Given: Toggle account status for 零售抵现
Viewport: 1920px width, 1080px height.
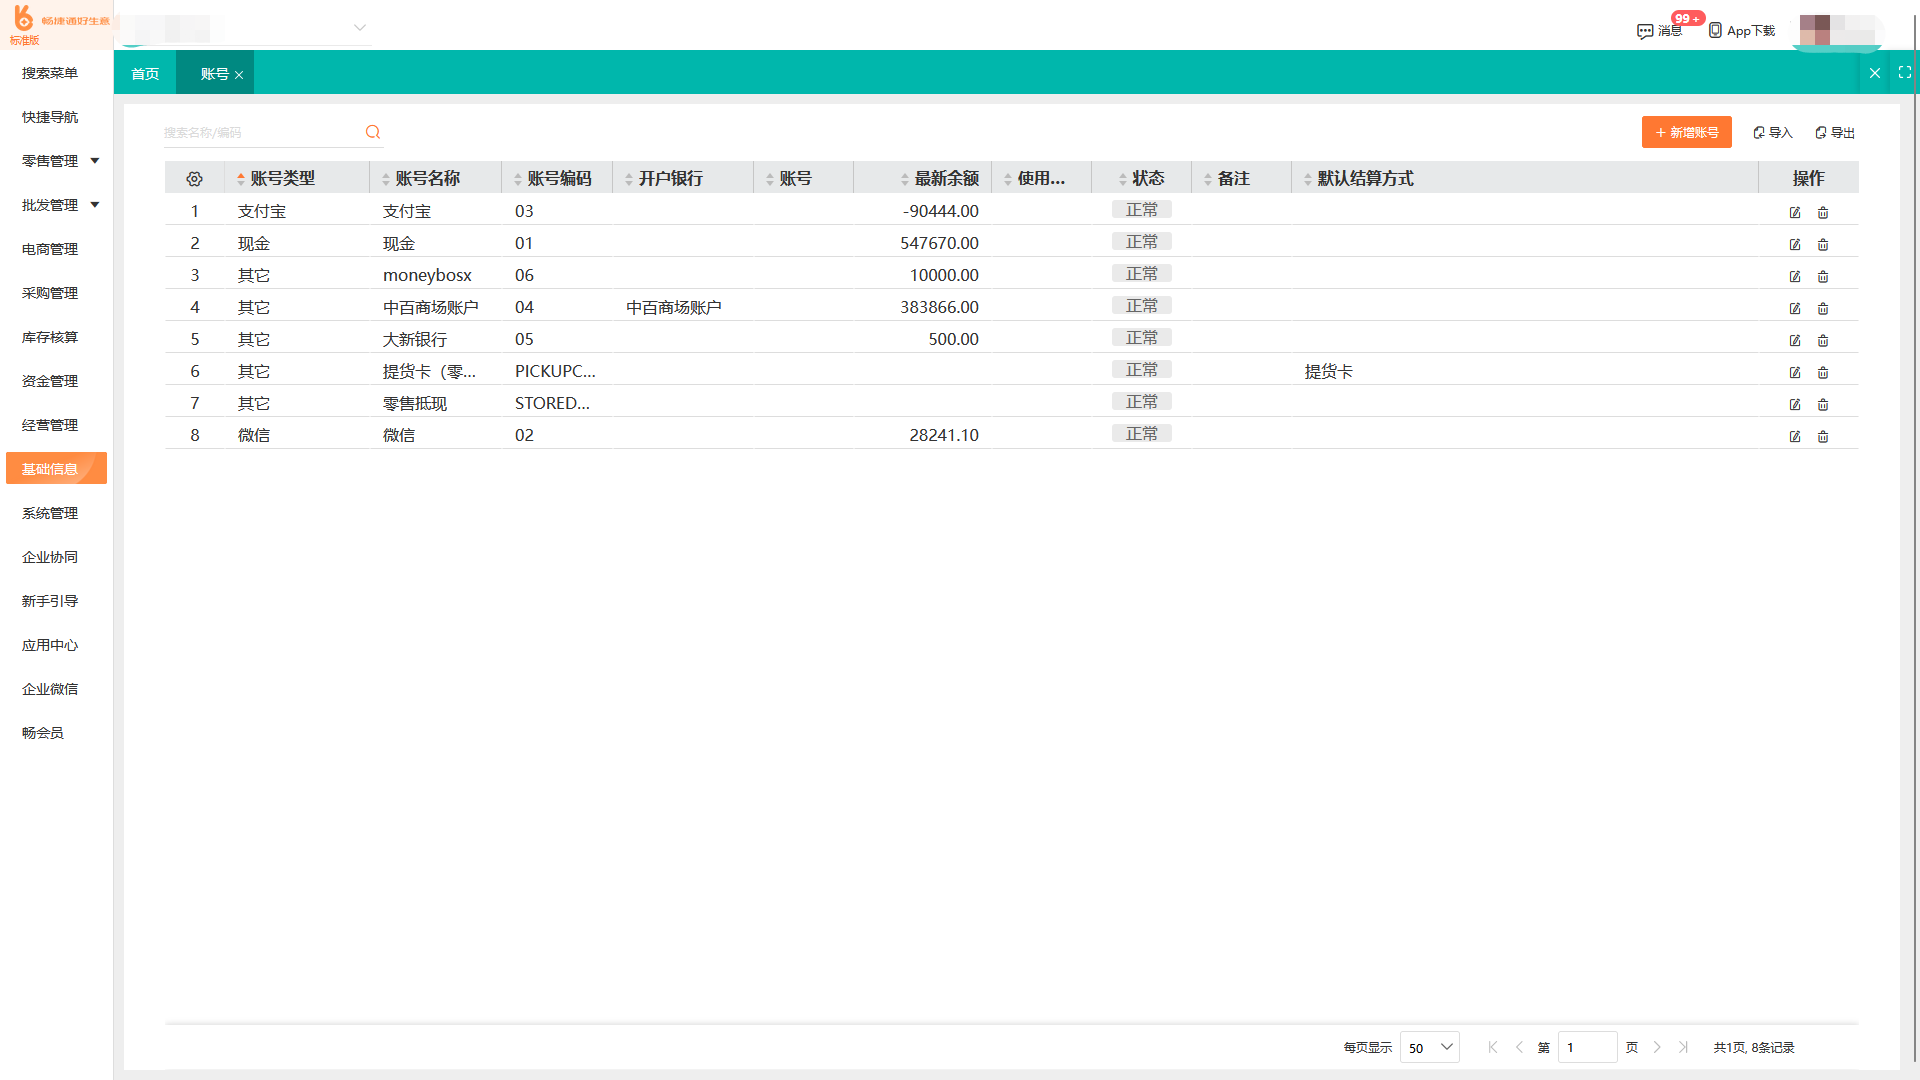Looking at the screenshot, I should (x=1143, y=401).
